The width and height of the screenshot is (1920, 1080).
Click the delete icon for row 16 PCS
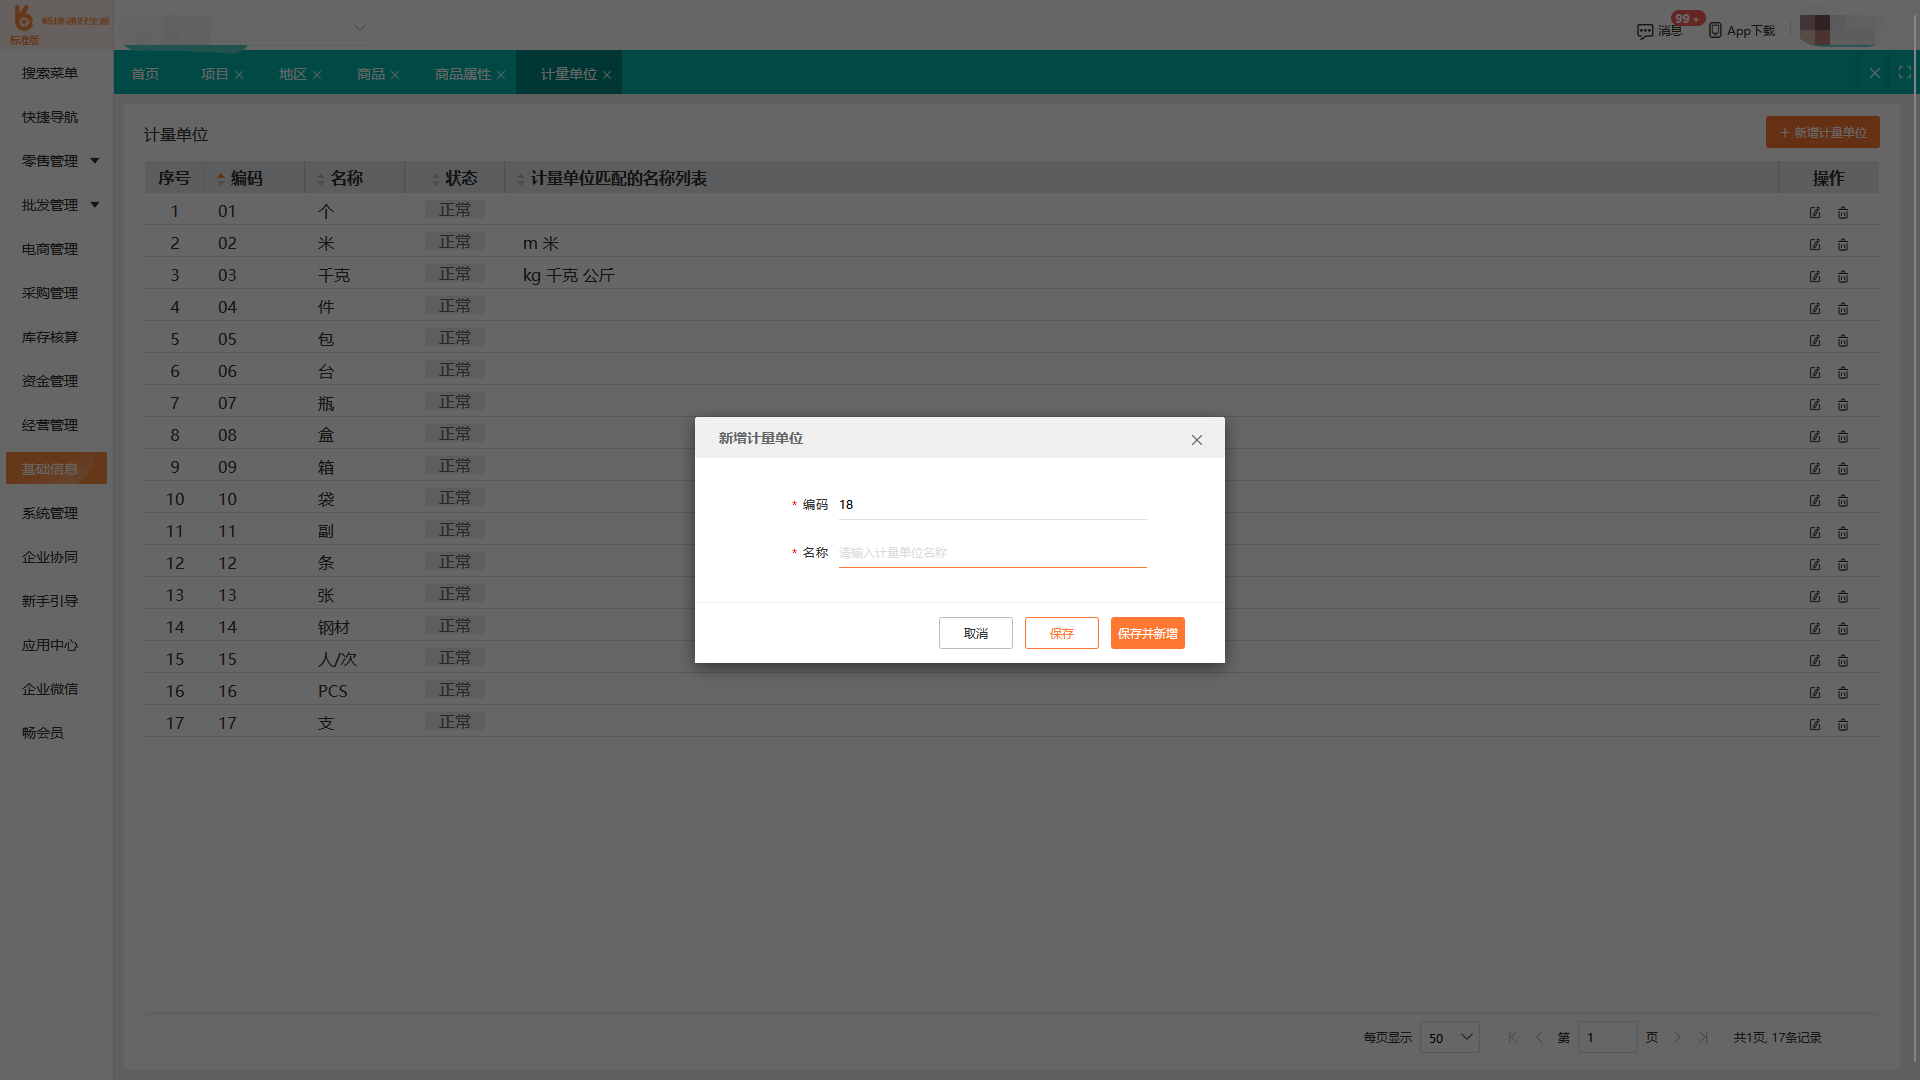tap(1844, 691)
